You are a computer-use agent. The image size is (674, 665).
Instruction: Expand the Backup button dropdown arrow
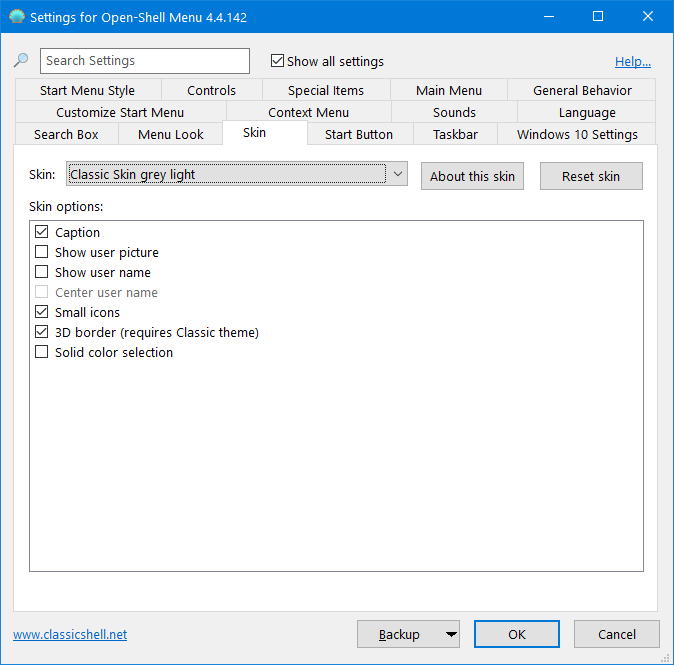[451, 634]
